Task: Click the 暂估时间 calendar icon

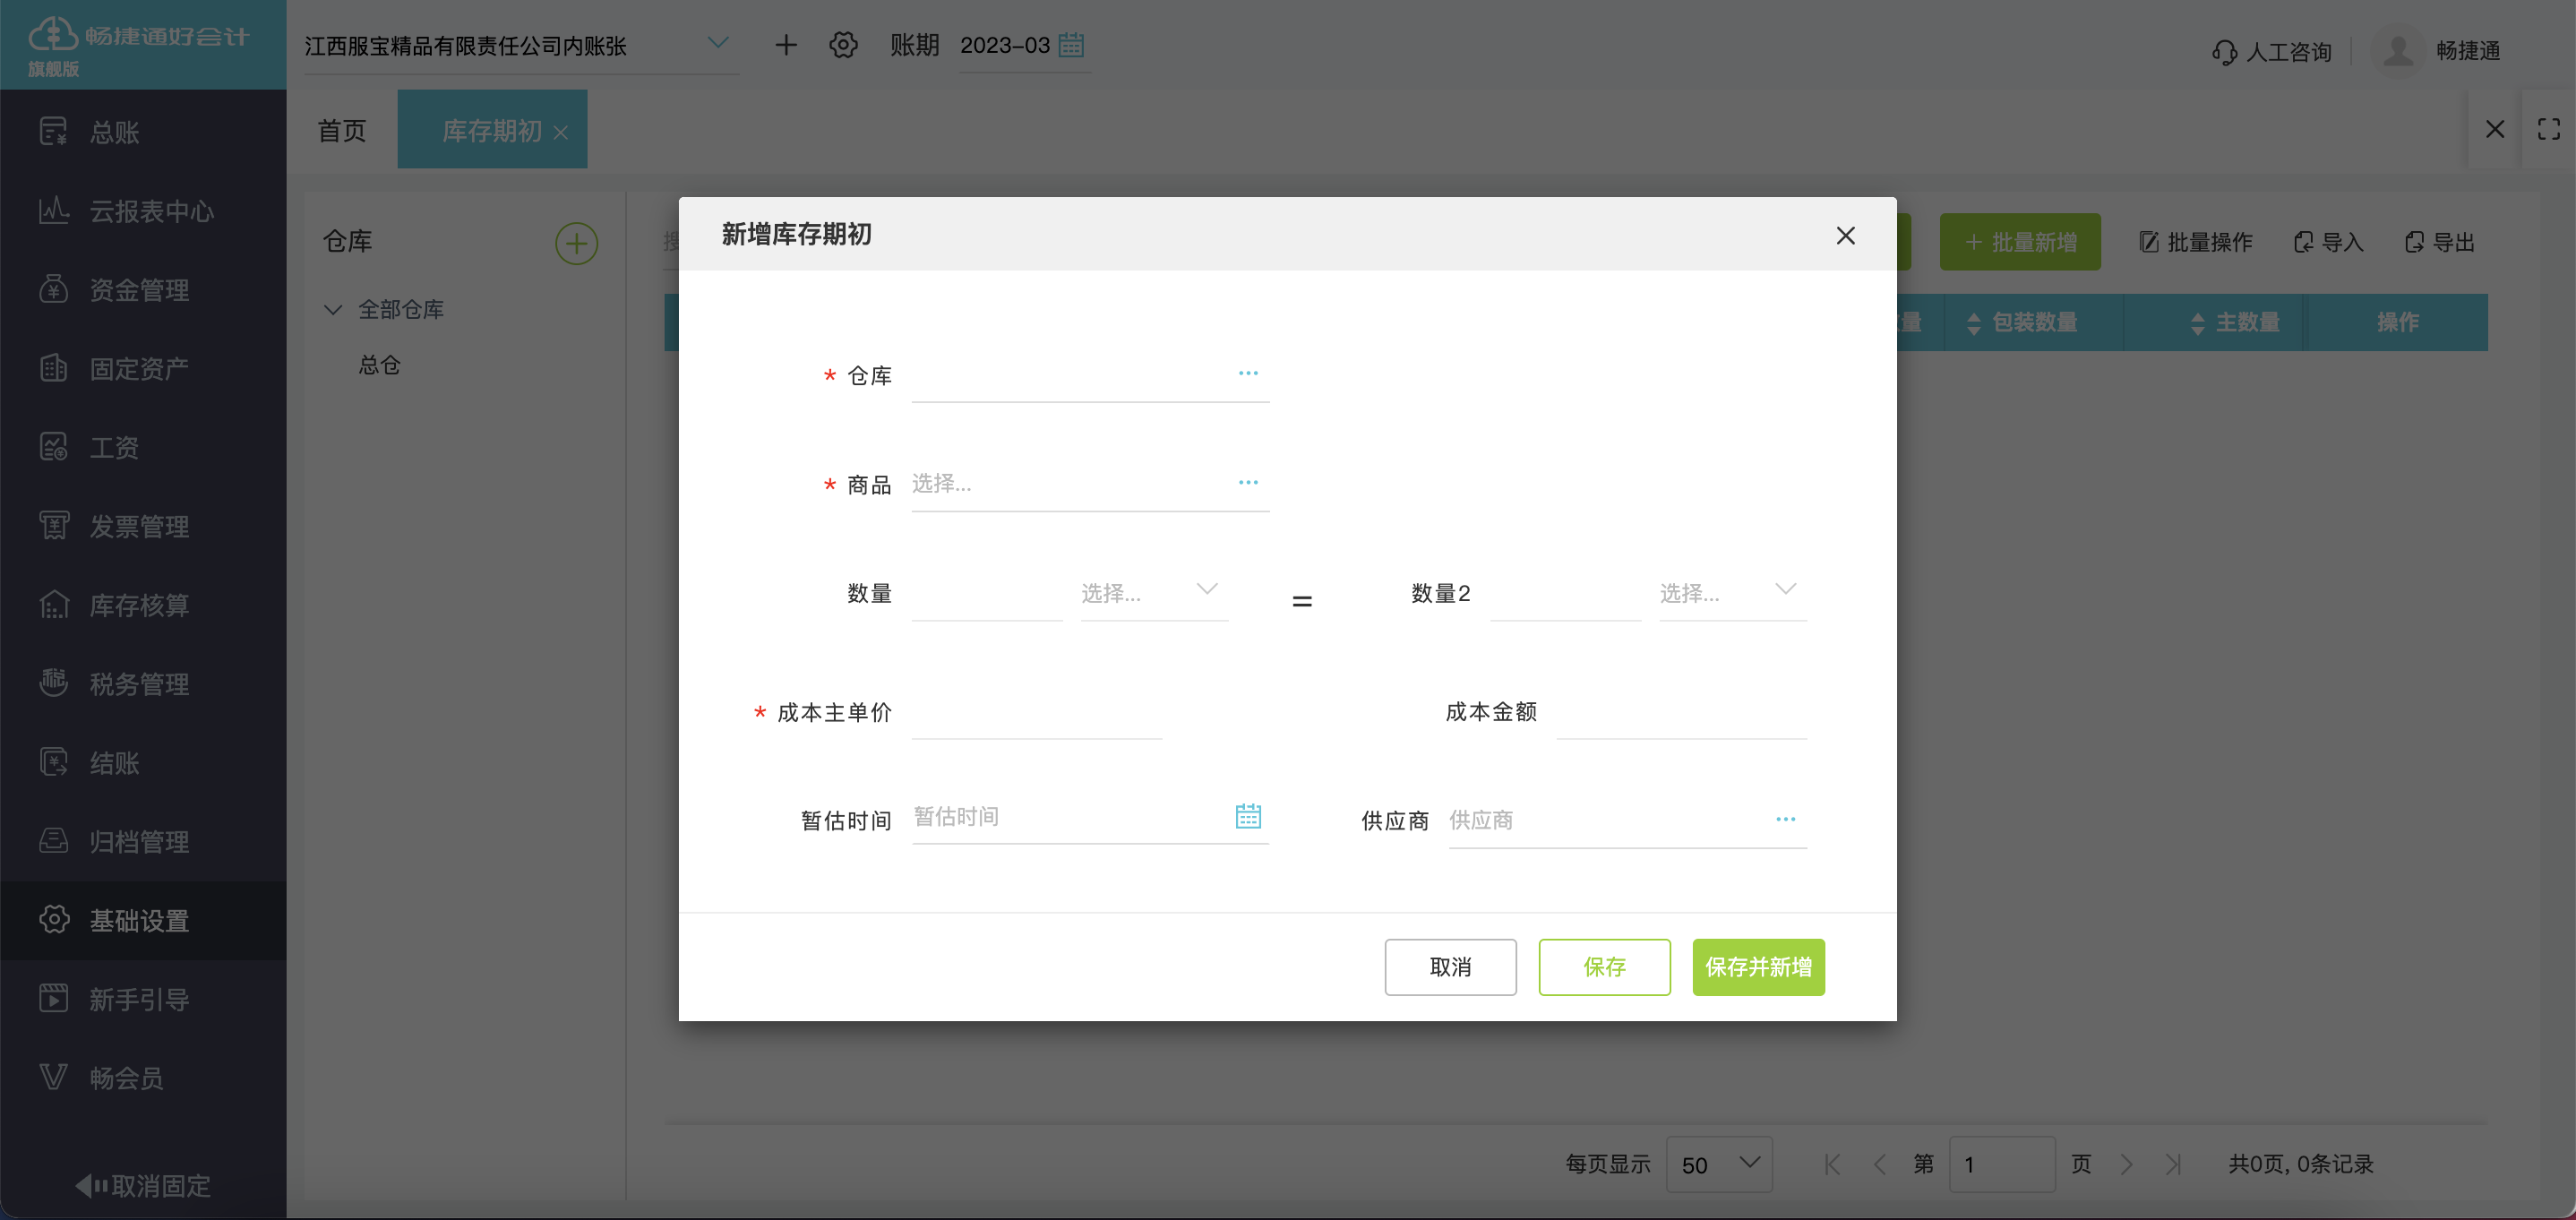Action: (x=1250, y=818)
